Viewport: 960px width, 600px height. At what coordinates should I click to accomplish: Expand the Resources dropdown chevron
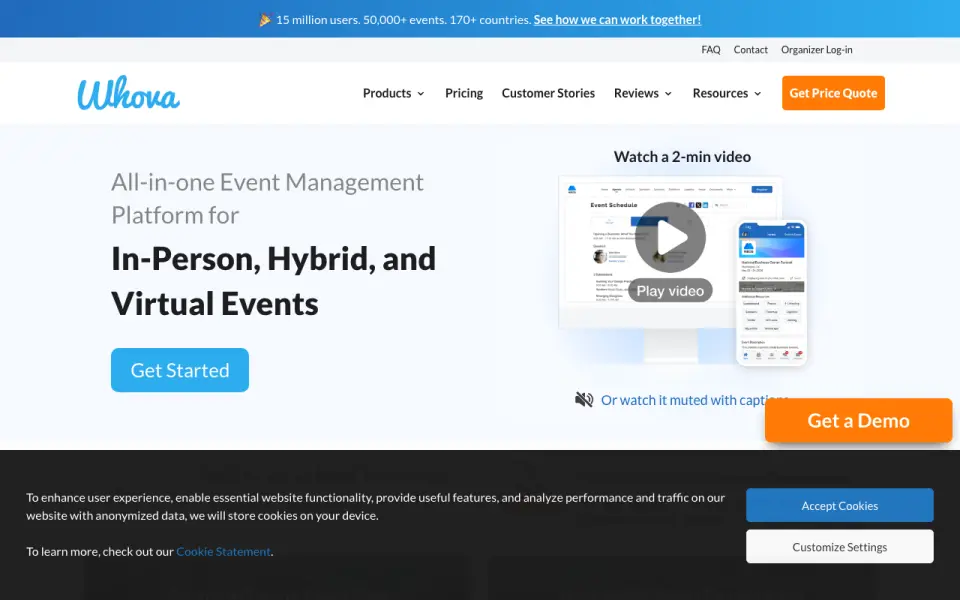coord(757,94)
